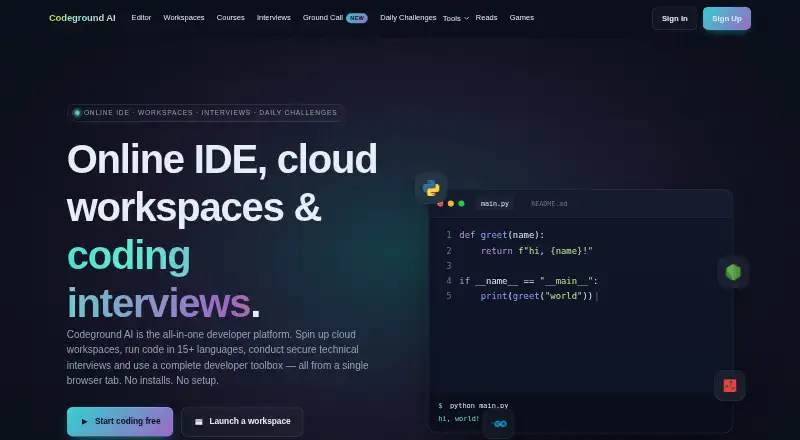Click the NEW badge next to Ground Call
Image resolution: width=800 pixels, height=440 pixels.
point(357,18)
